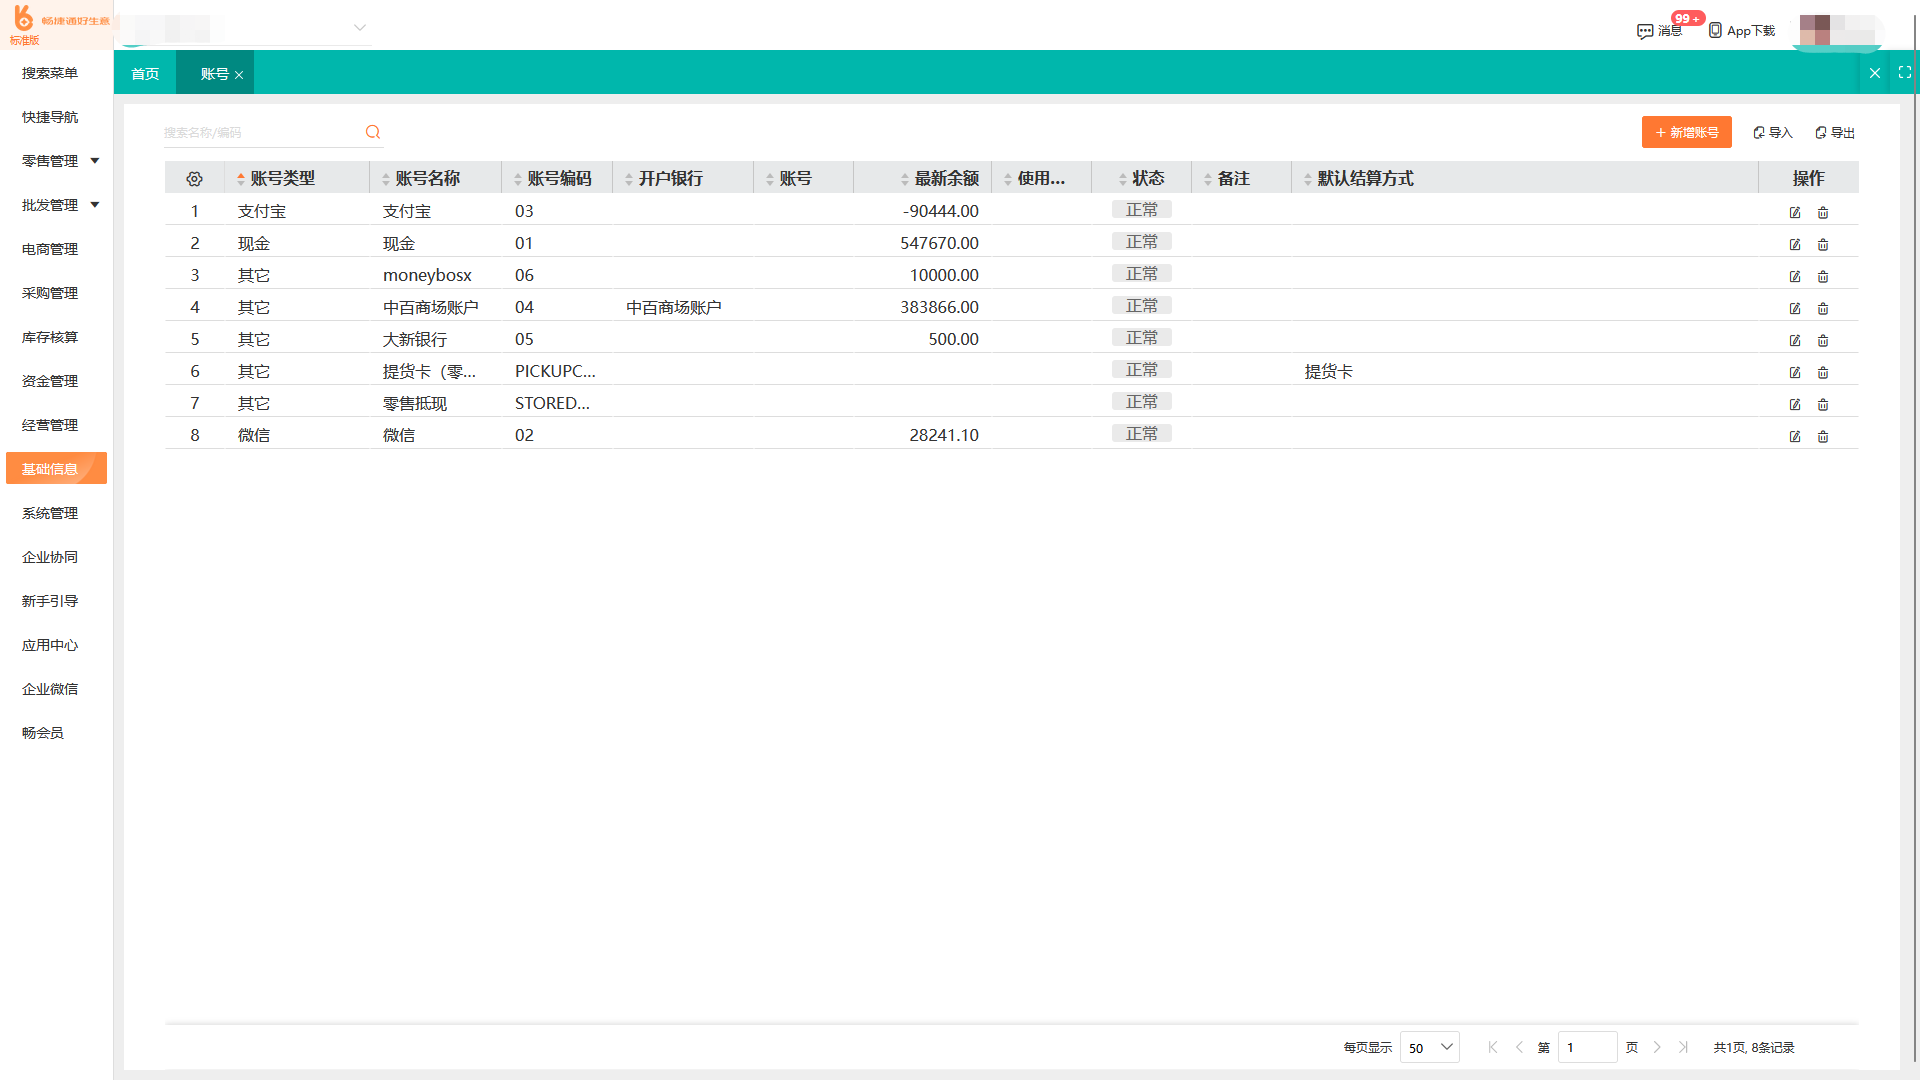This screenshot has height=1080, width=1920.
Task: Expand the page size dropdown showing 50
Action: (x=1428, y=1047)
